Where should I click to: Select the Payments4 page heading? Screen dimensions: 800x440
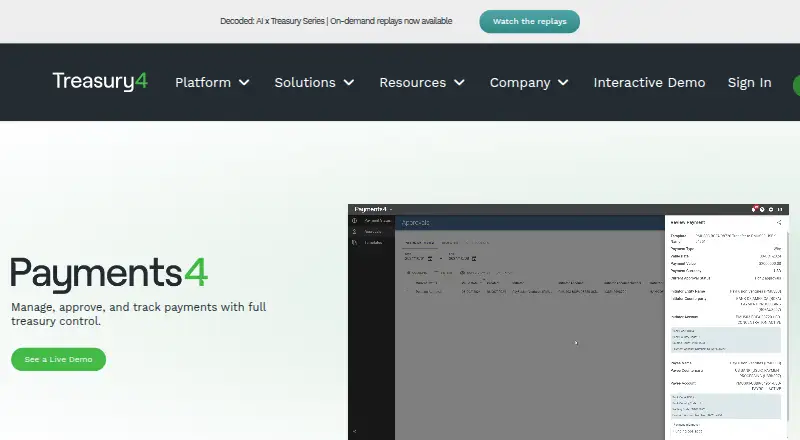pyautogui.click(x=109, y=274)
